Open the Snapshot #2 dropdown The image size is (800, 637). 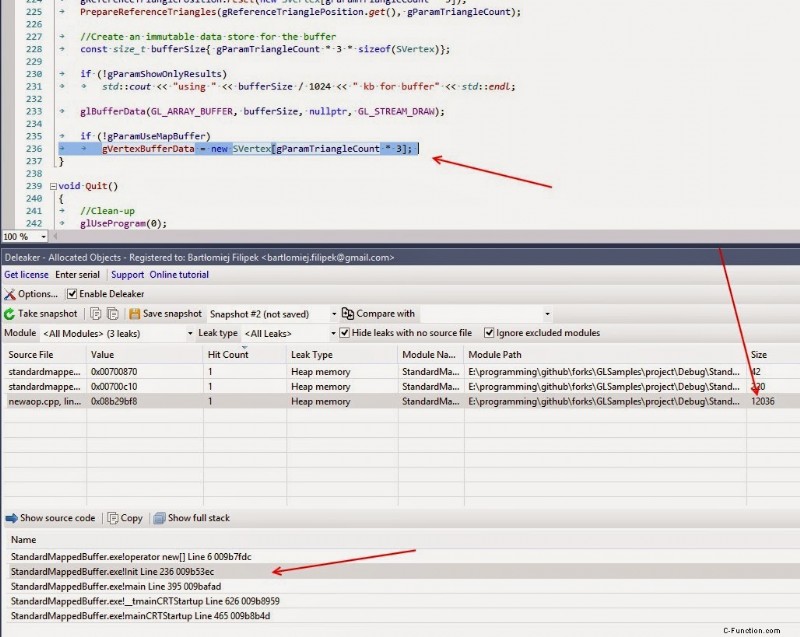click(x=328, y=314)
